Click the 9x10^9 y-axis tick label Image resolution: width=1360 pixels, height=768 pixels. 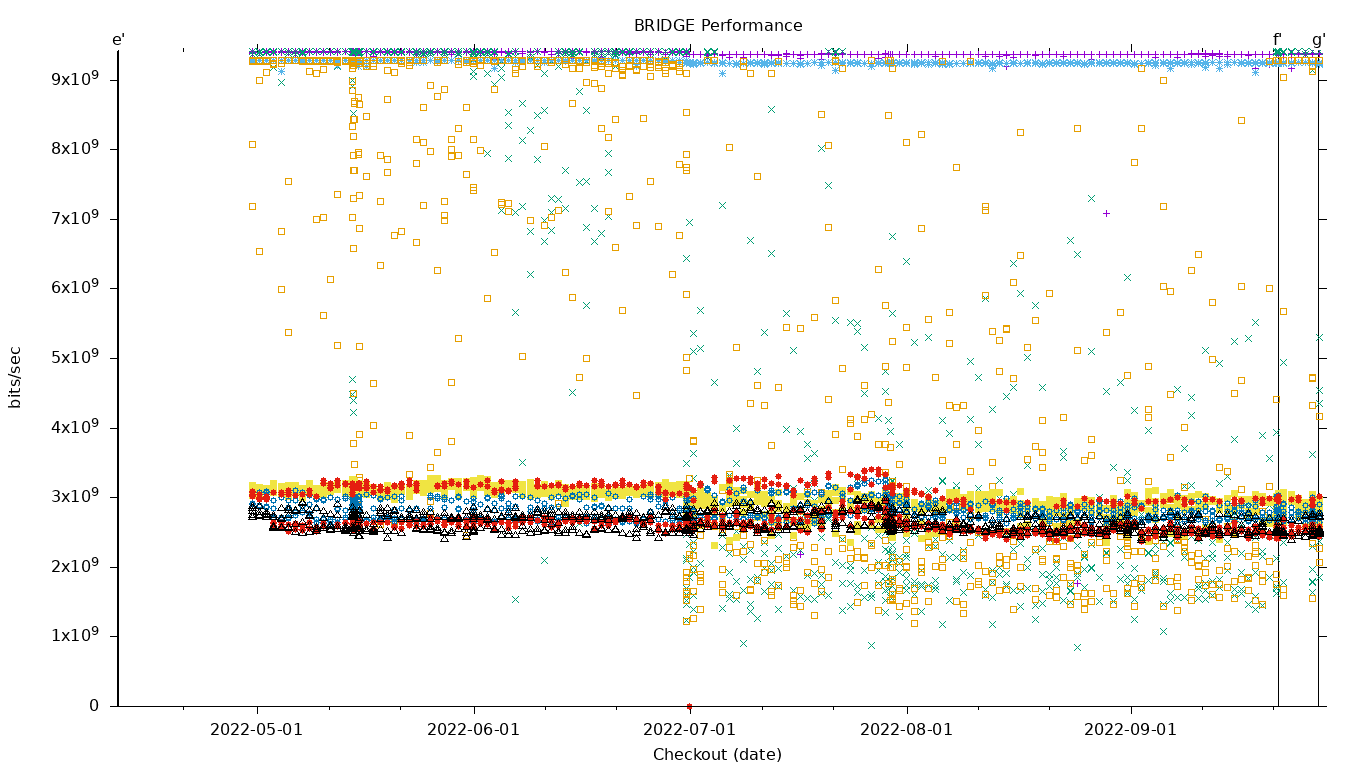75,80
